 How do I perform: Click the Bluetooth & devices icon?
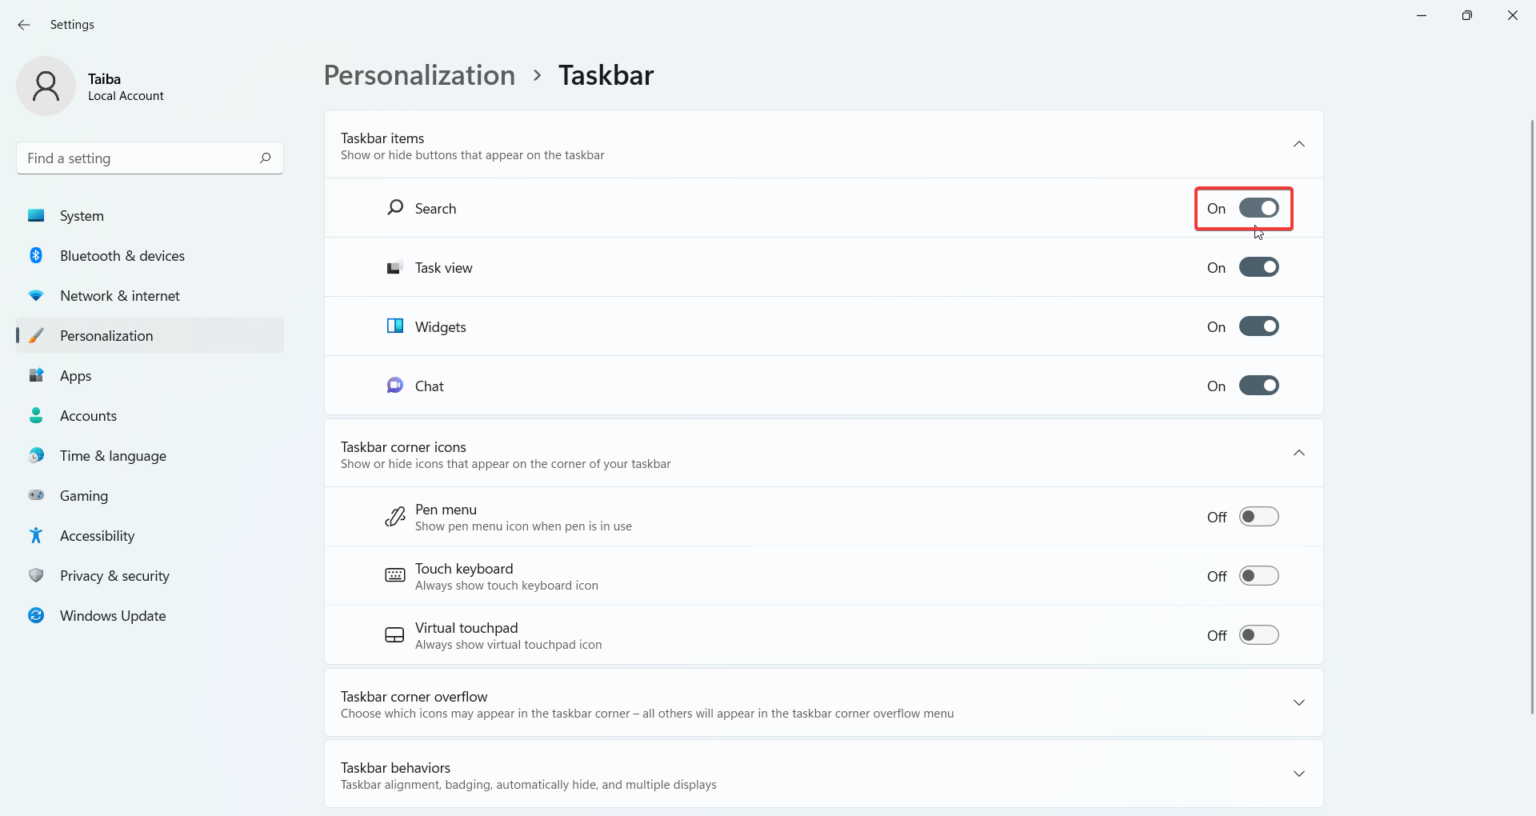(x=36, y=256)
